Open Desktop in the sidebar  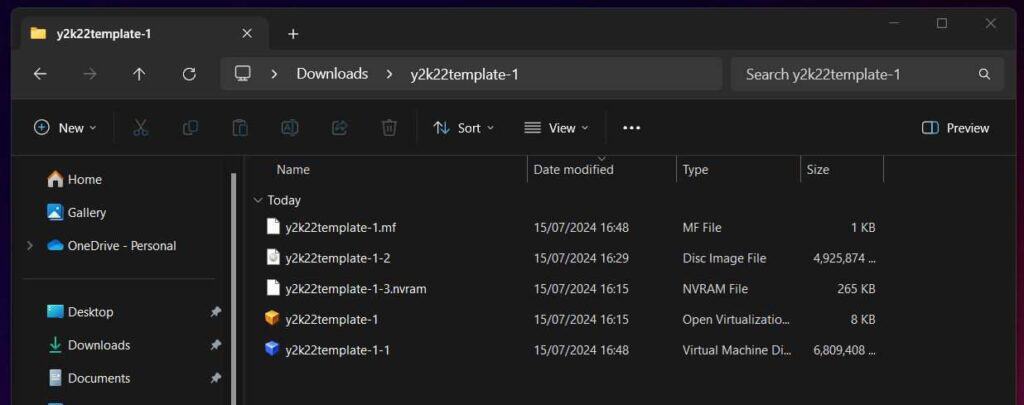point(80,312)
